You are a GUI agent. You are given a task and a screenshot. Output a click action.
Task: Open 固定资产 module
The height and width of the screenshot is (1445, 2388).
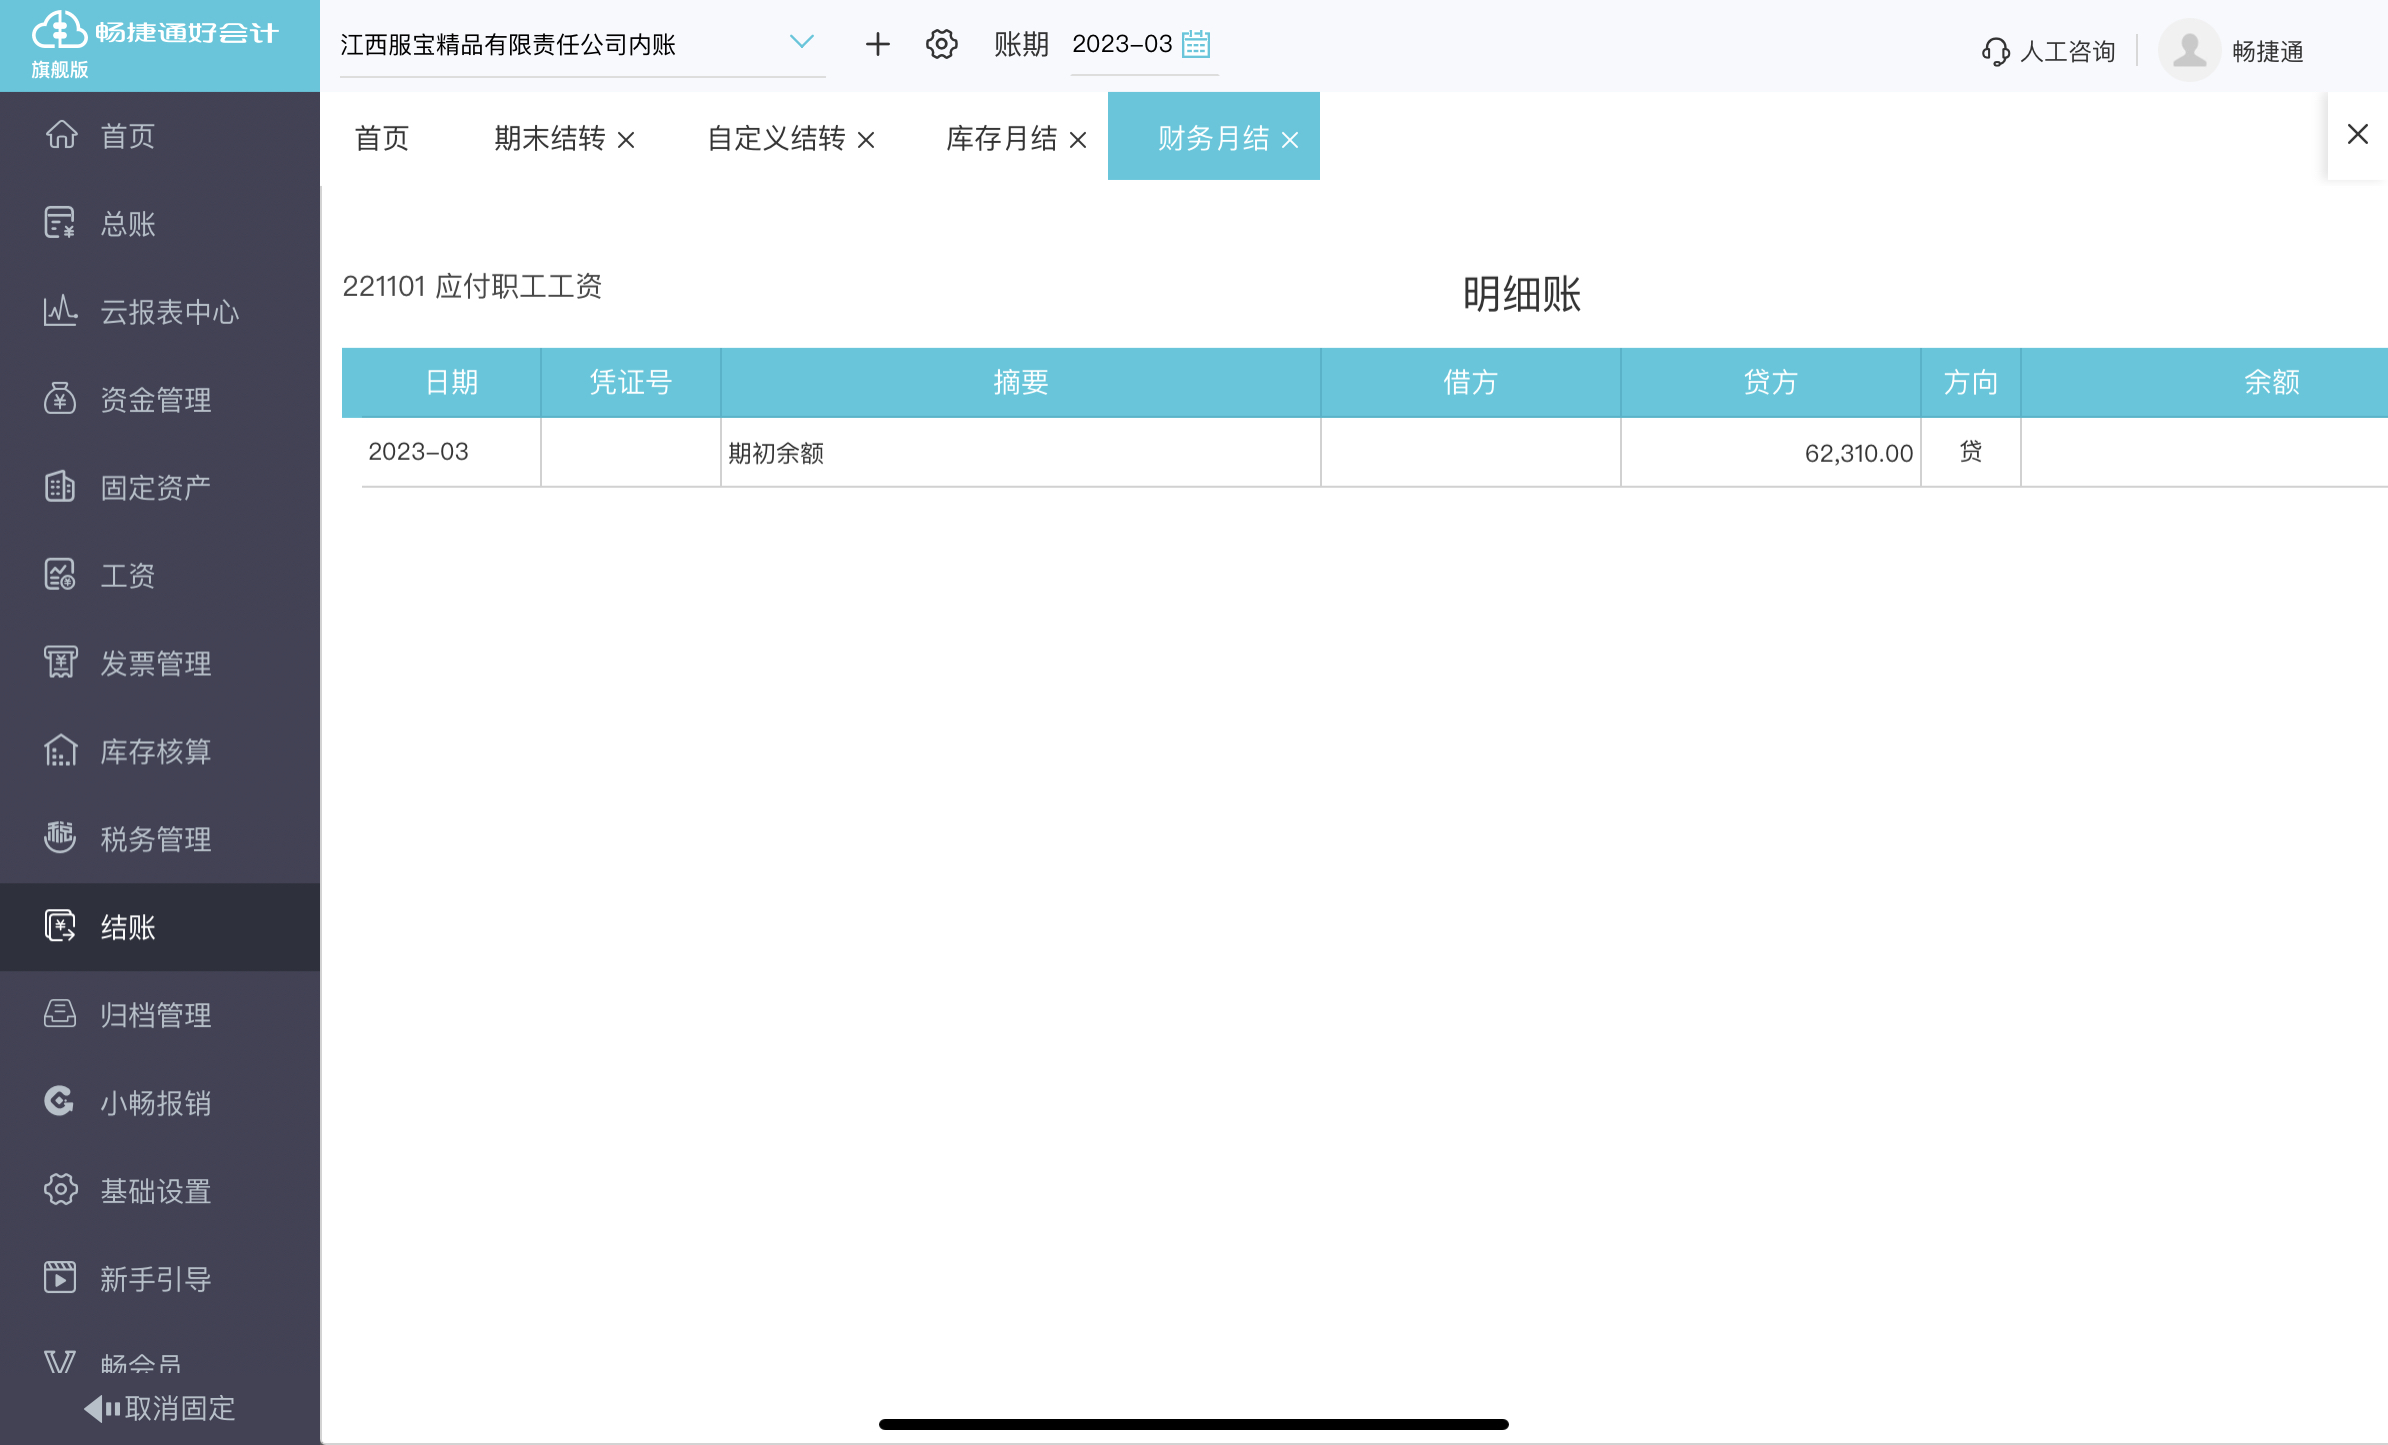tap(155, 486)
